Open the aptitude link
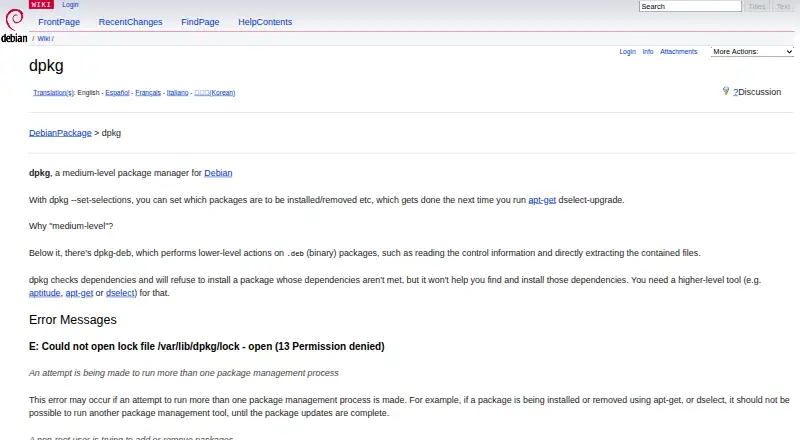Screen dimensions: 800x440 44,293
